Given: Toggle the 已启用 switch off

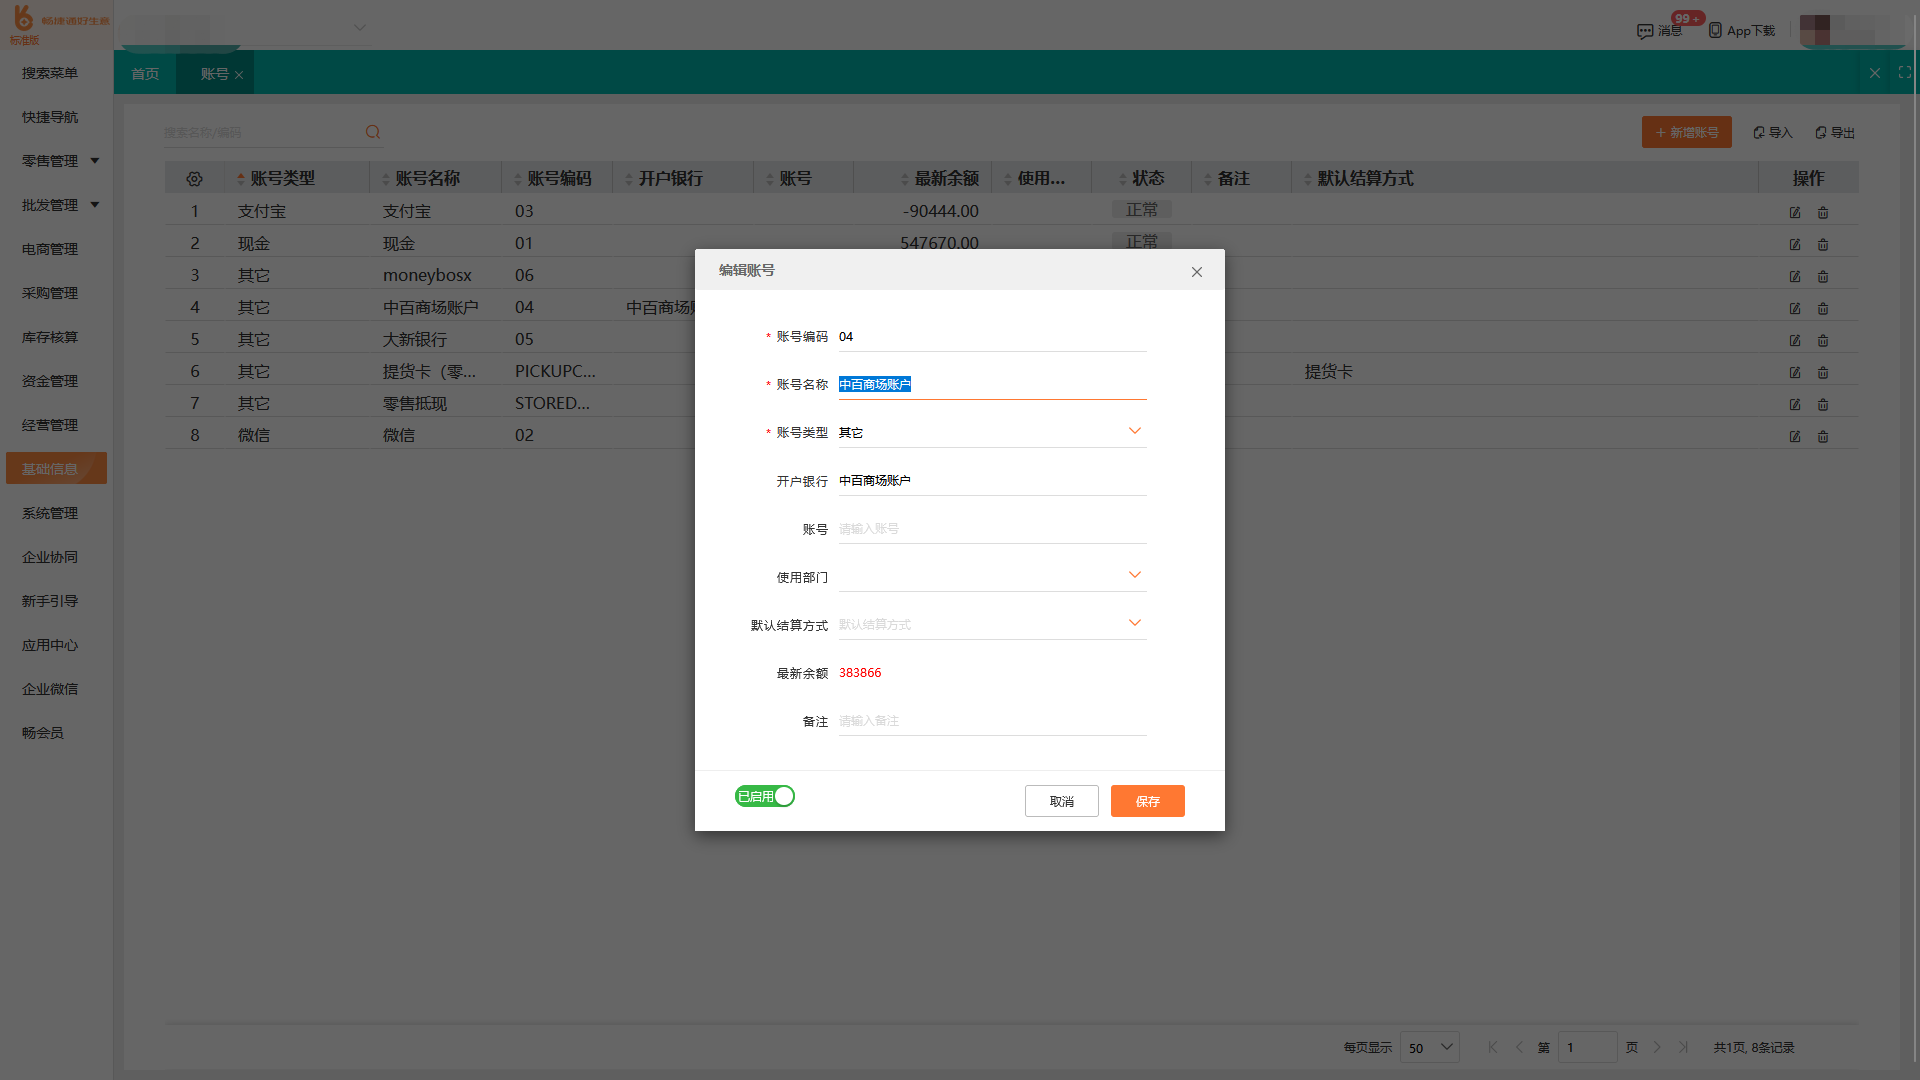Looking at the screenshot, I should 766,795.
